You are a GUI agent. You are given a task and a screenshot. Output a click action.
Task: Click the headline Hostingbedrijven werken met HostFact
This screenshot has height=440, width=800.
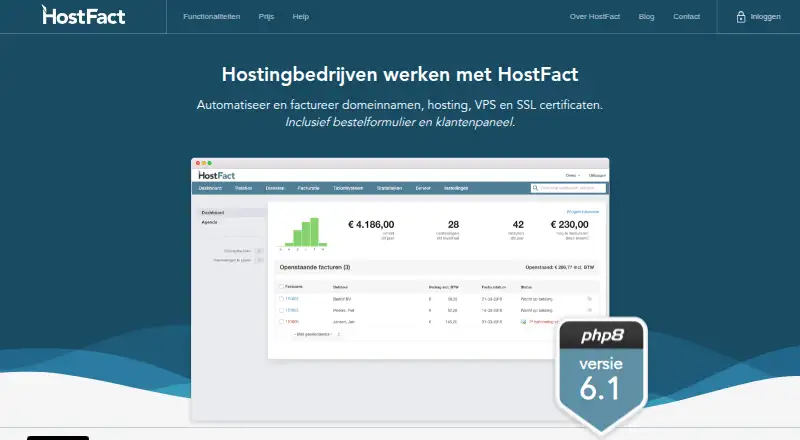pos(400,75)
